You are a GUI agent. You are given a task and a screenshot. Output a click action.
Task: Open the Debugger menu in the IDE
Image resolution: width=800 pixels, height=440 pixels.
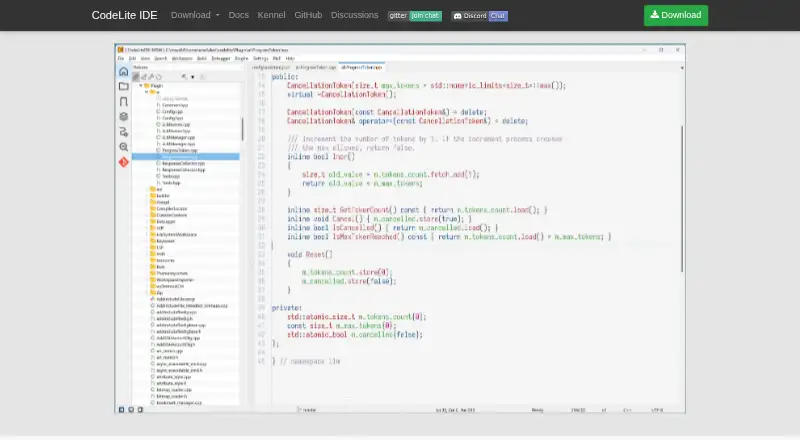coord(221,59)
